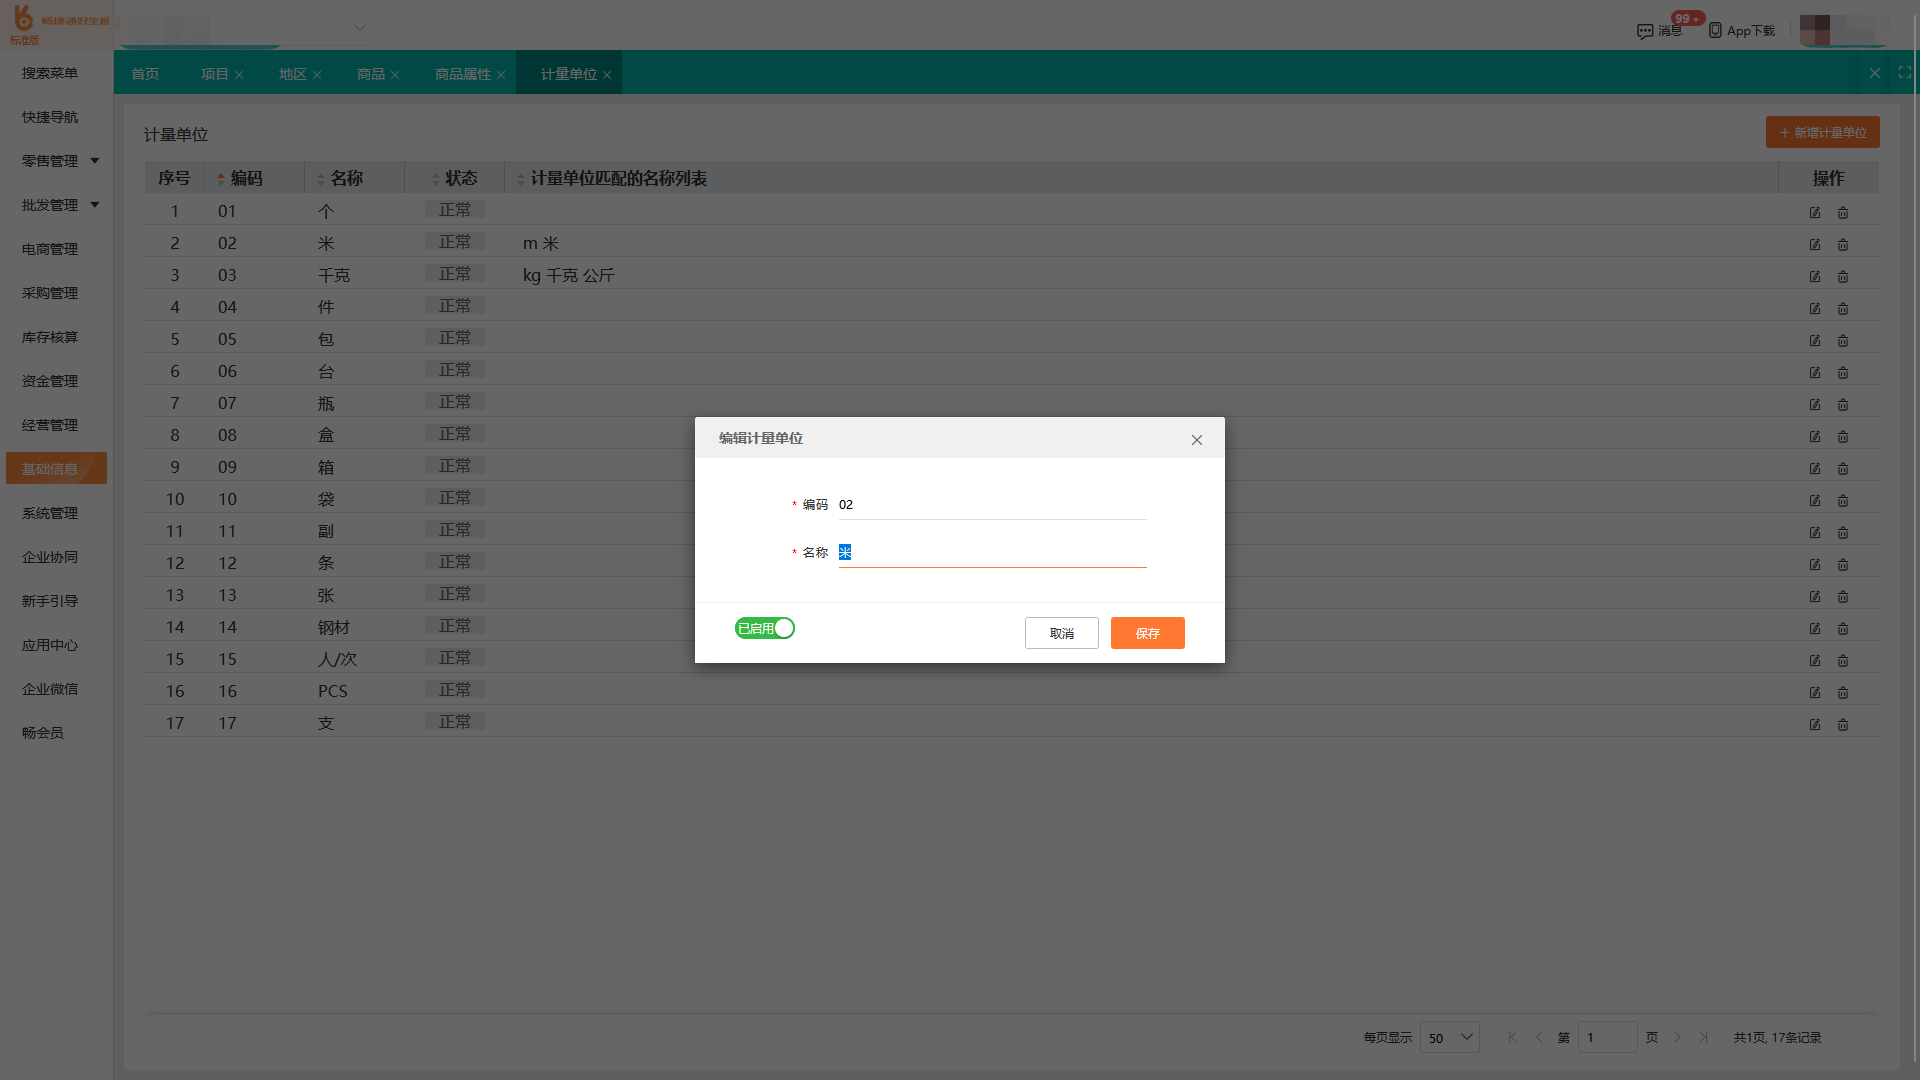This screenshot has height=1080, width=1920.
Task: Click the delete icon for row 16 PCS
Action: [1844, 691]
